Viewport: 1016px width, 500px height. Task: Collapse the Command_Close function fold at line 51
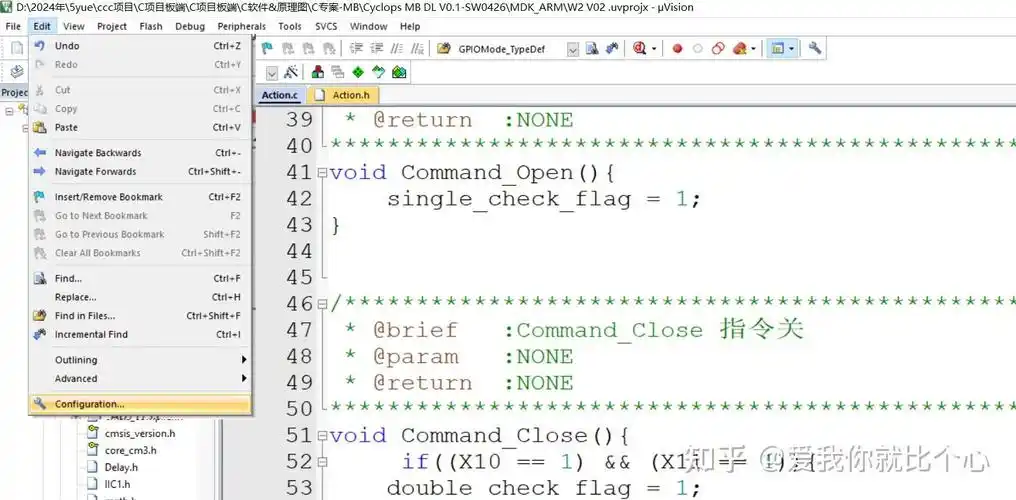tap(322, 436)
